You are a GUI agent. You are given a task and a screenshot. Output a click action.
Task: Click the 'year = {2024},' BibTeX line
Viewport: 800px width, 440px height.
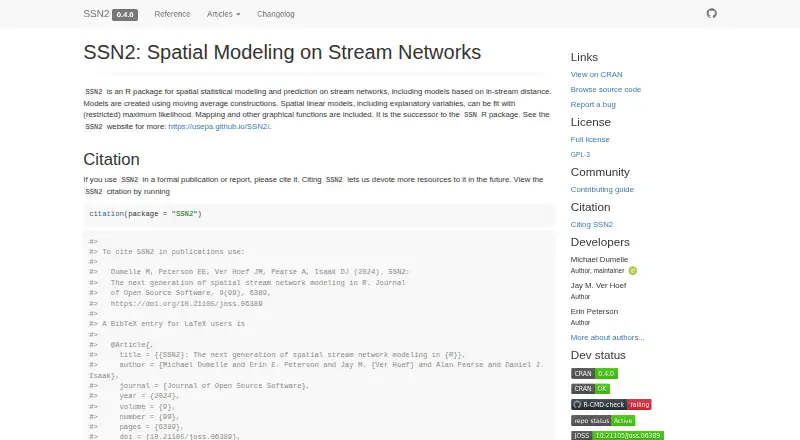149,396
